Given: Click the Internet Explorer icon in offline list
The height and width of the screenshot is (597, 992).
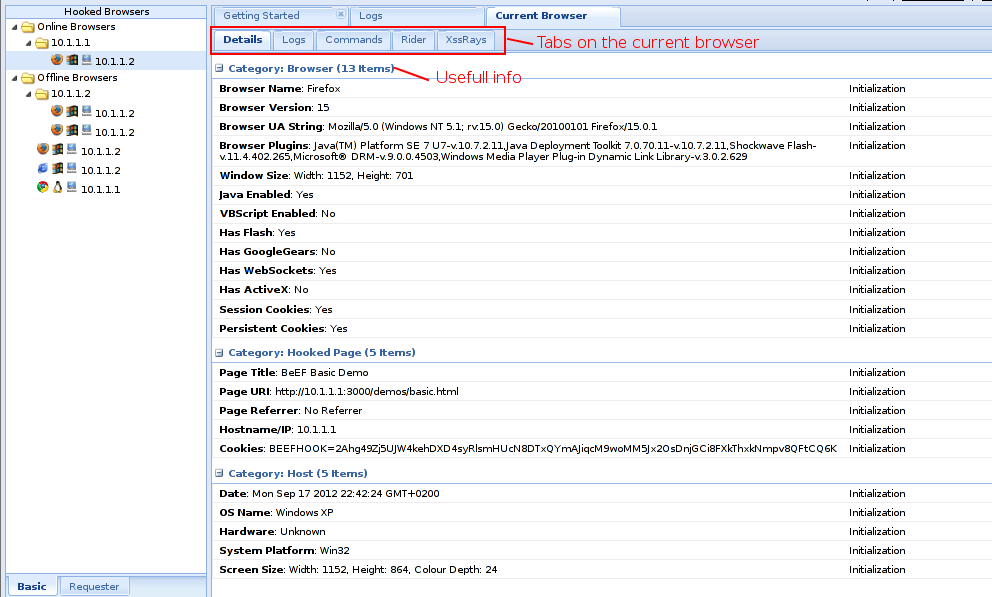Looking at the screenshot, I should point(43,169).
